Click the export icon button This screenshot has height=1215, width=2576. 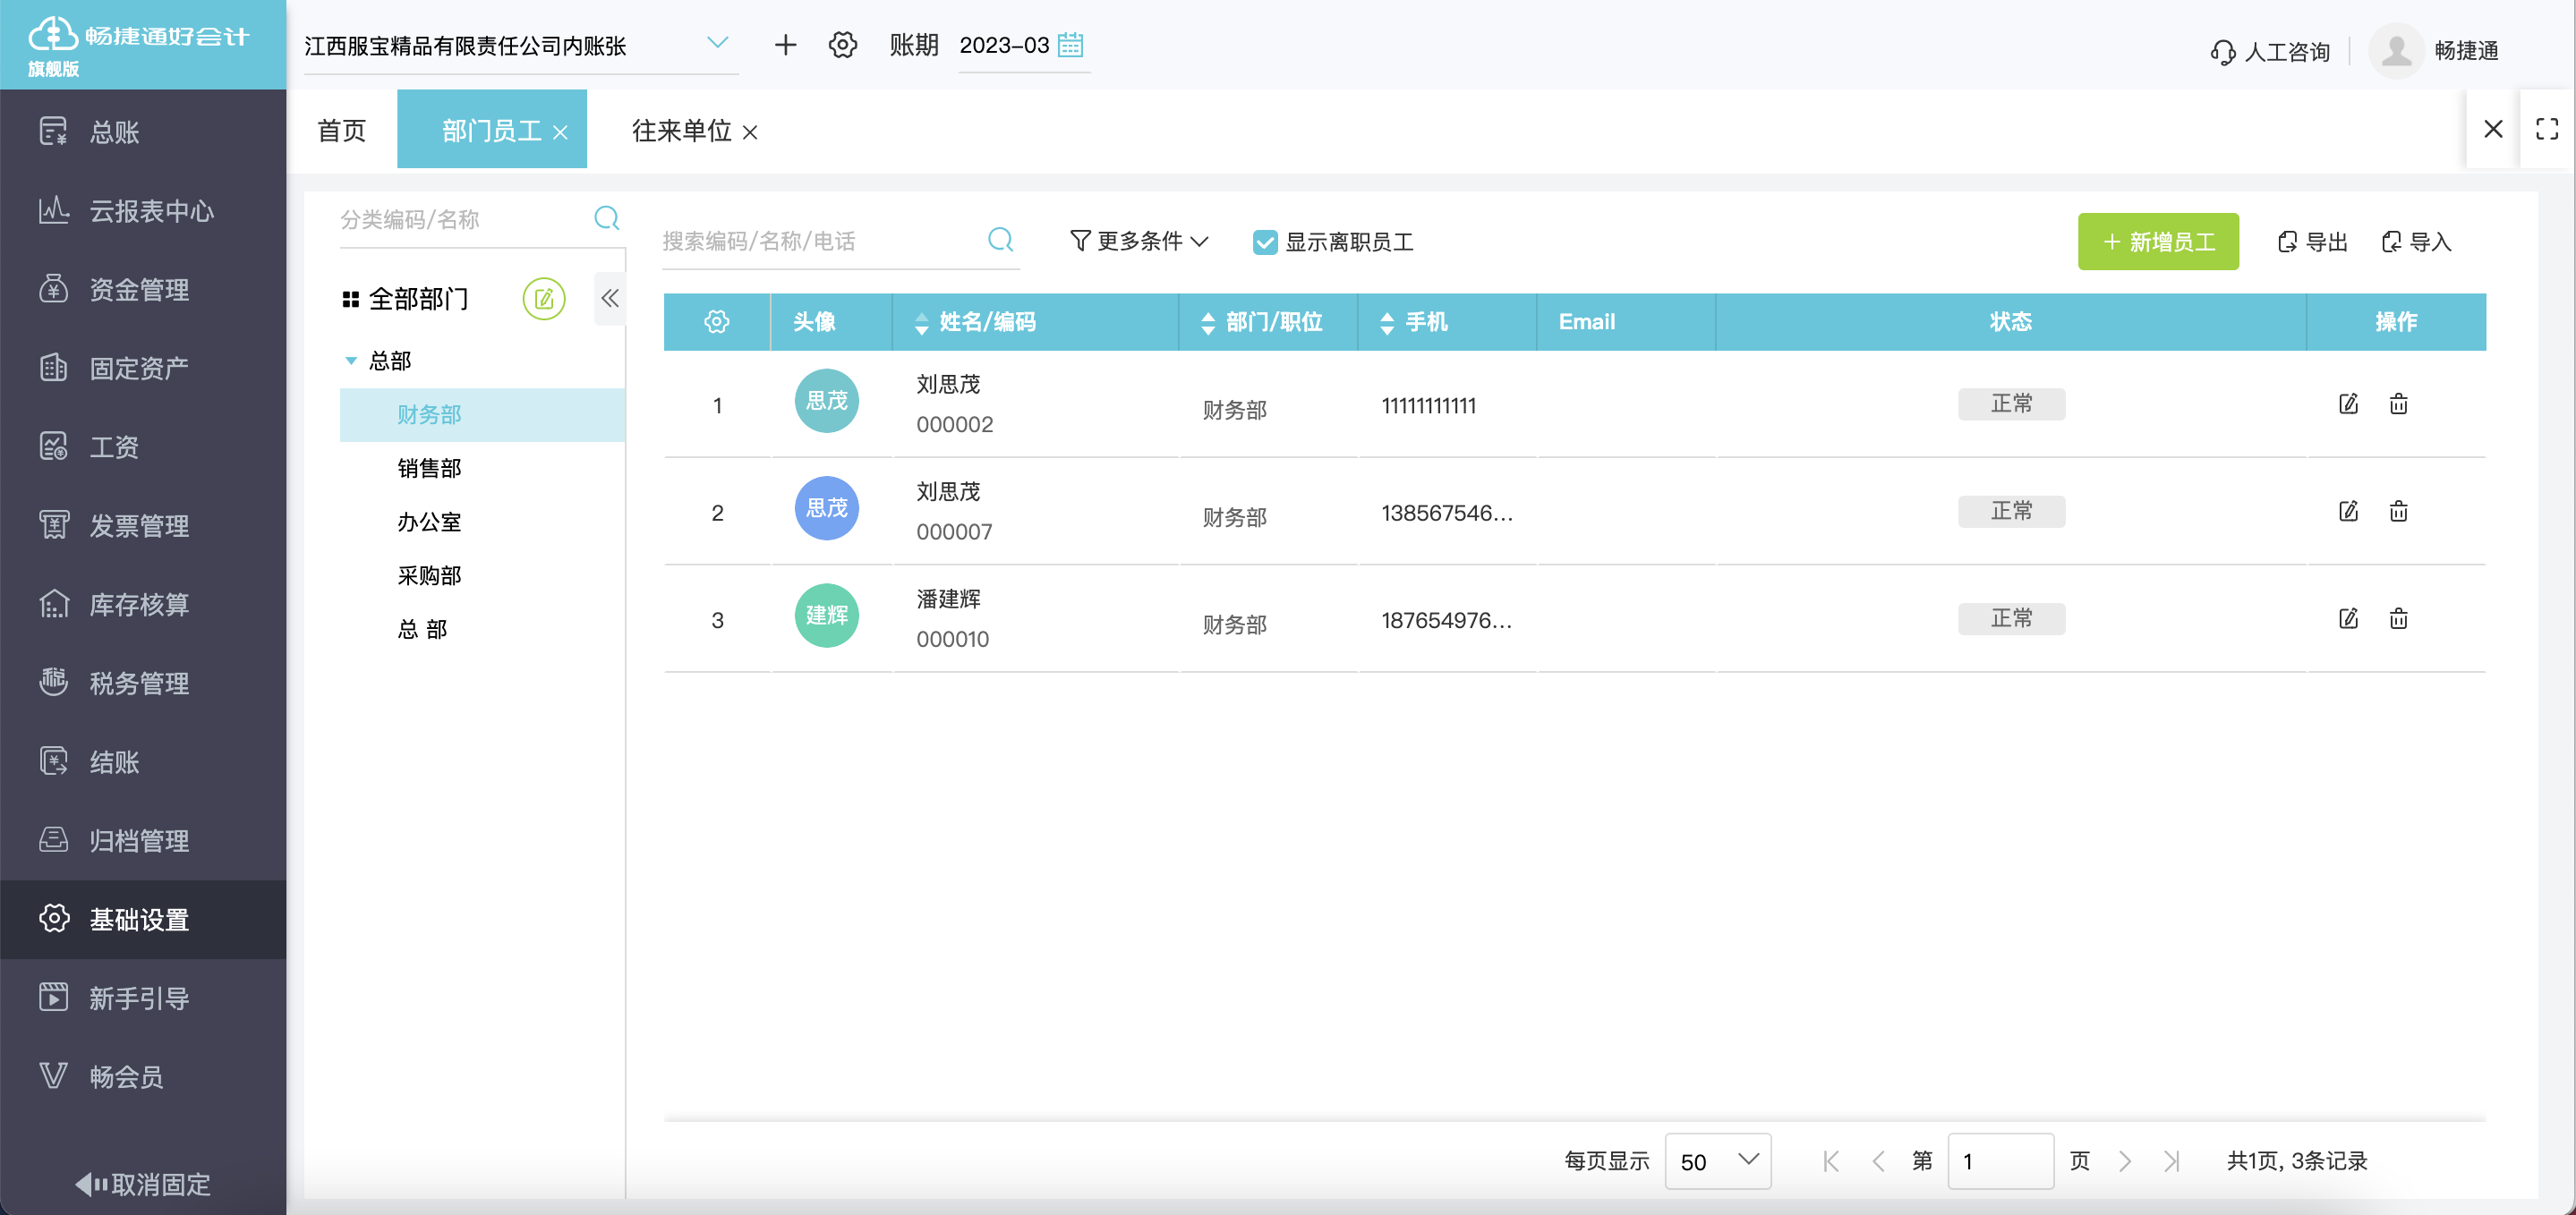coord(2289,243)
